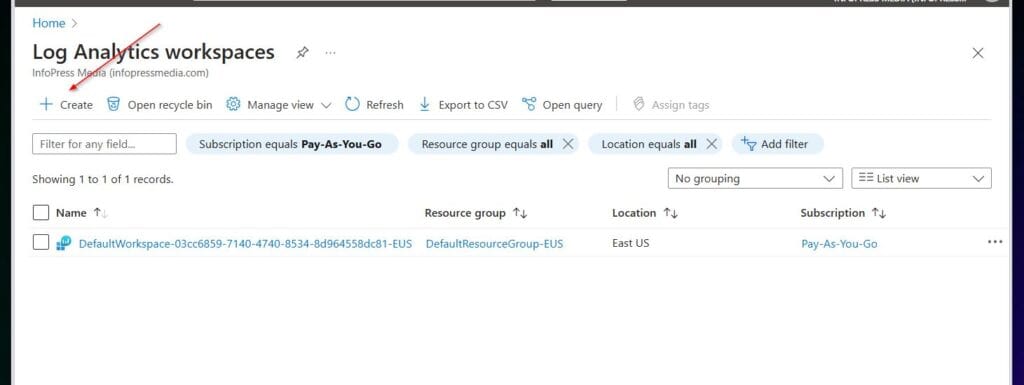Viewport: 1024px width, 385px height.
Task: Click the Assign tags option
Action: click(x=671, y=104)
